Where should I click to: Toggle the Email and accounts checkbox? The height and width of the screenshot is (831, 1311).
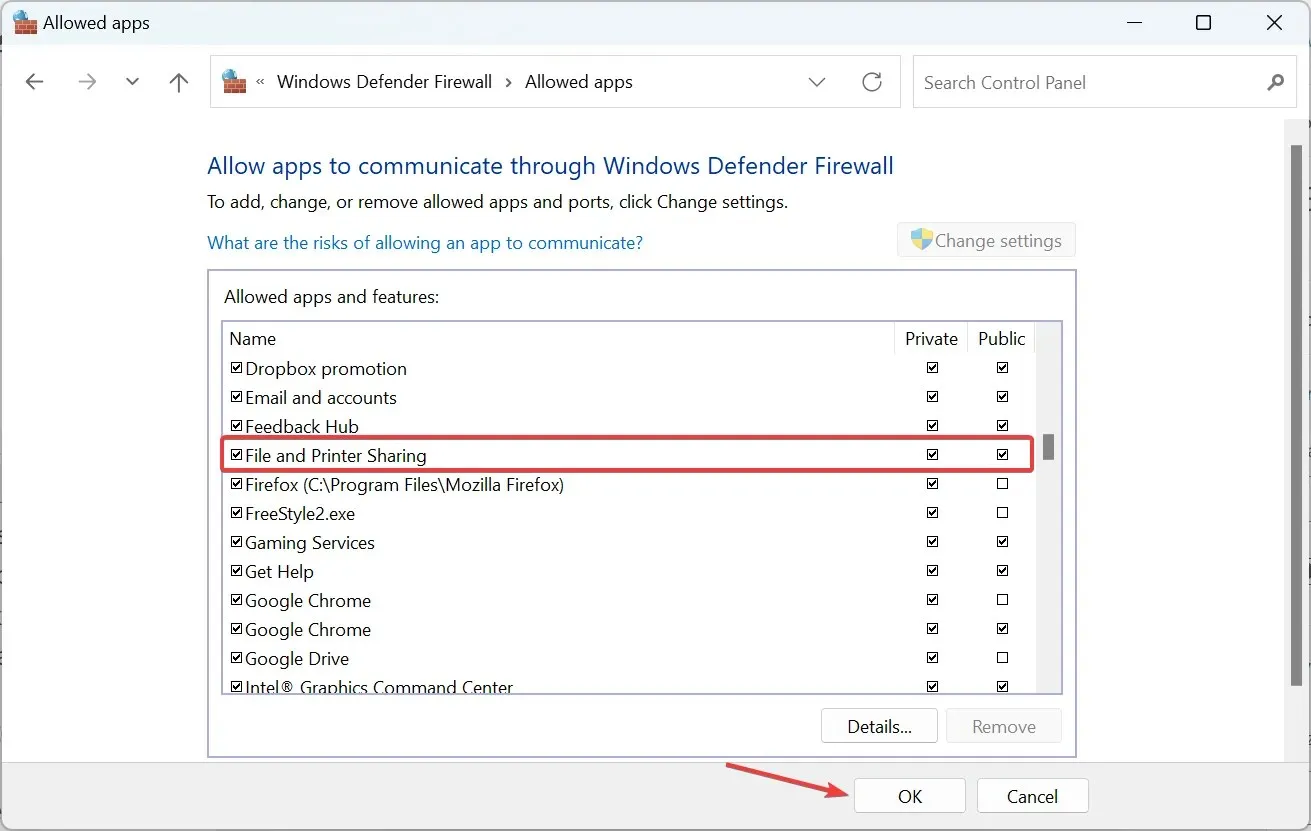(237, 397)
